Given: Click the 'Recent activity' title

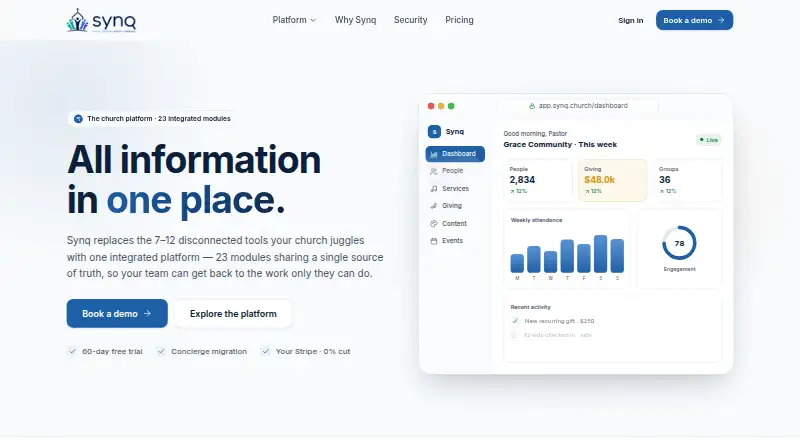Looking at the screenshot, I should [531, 307].
